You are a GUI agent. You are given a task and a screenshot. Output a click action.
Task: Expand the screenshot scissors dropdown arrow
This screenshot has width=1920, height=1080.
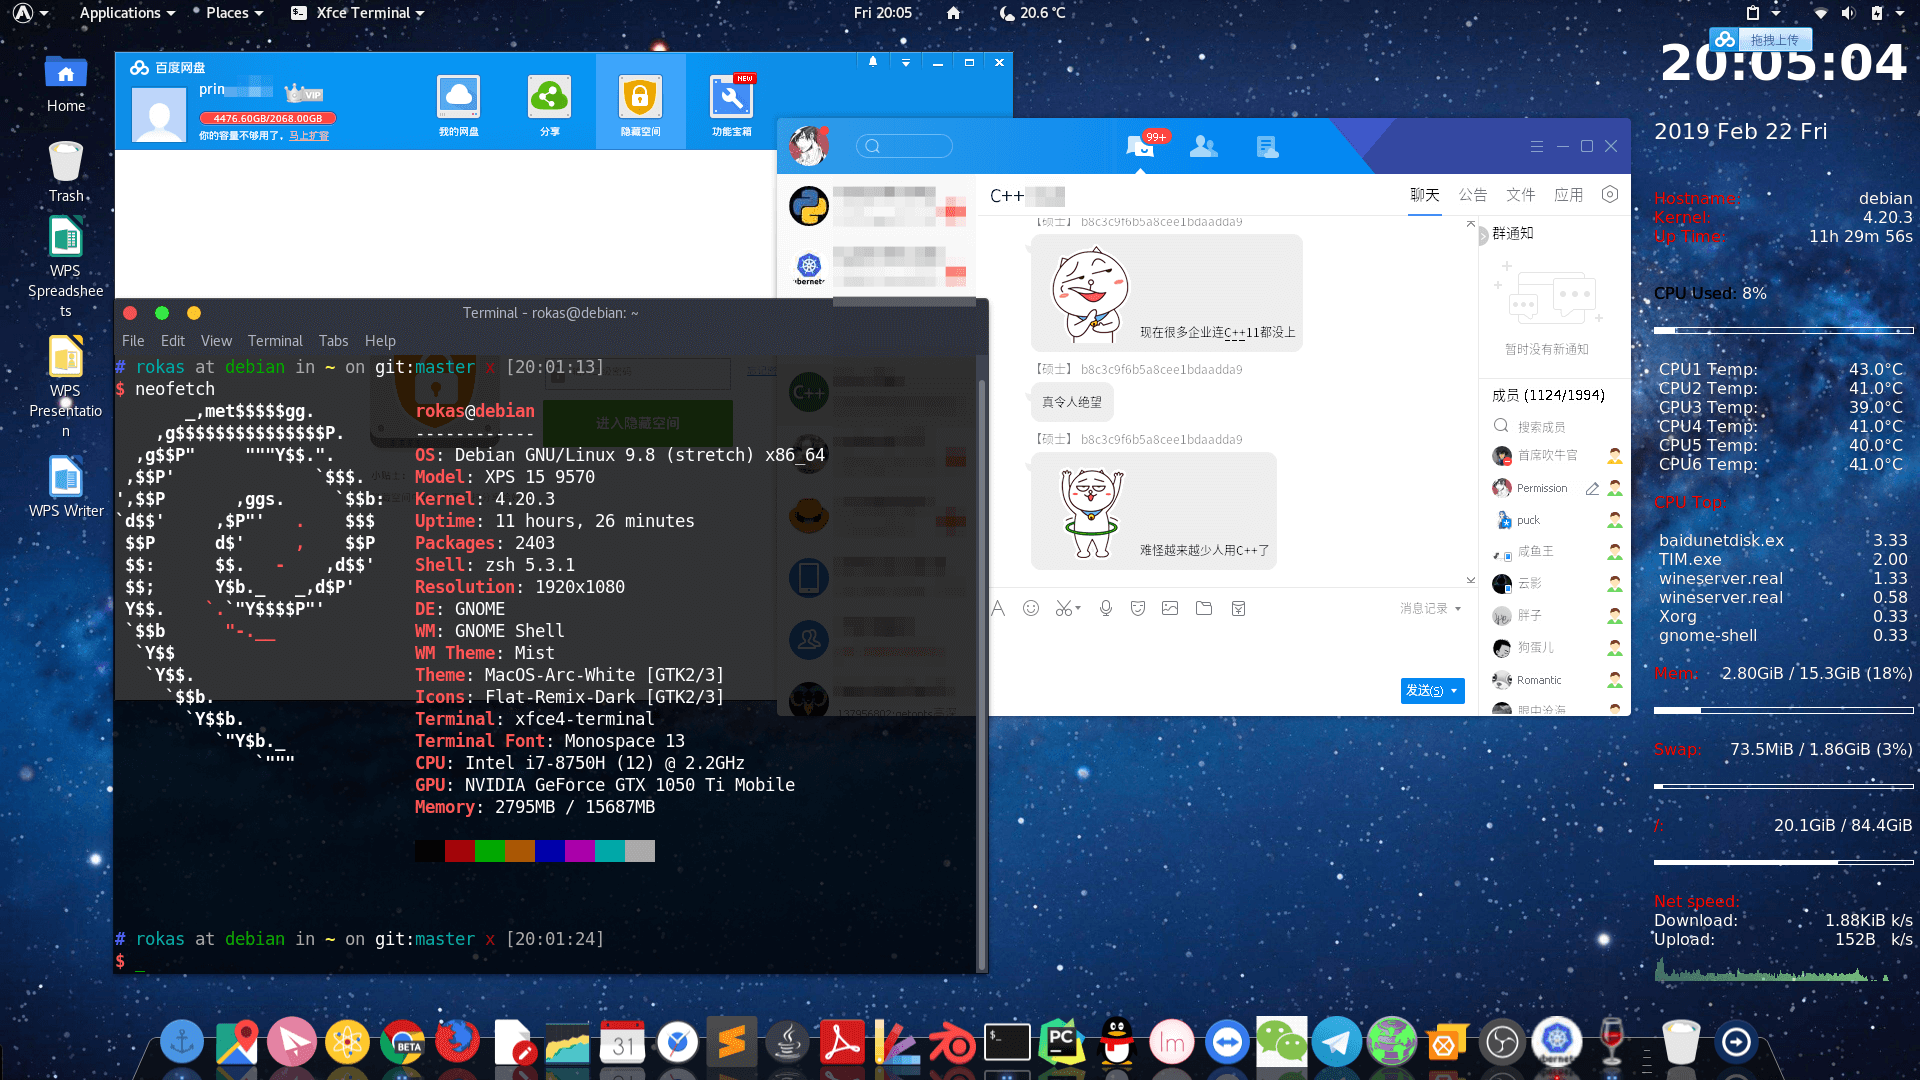[1079, 609]
